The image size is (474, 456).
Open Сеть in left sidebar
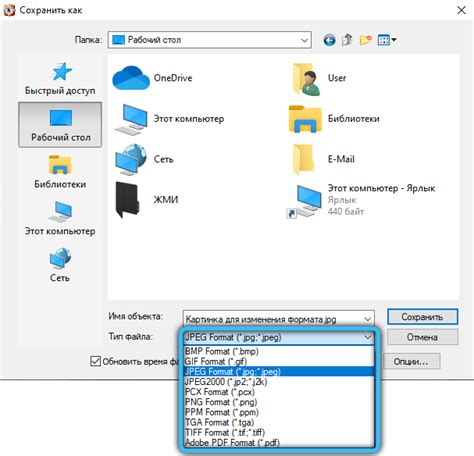(60, 265)
